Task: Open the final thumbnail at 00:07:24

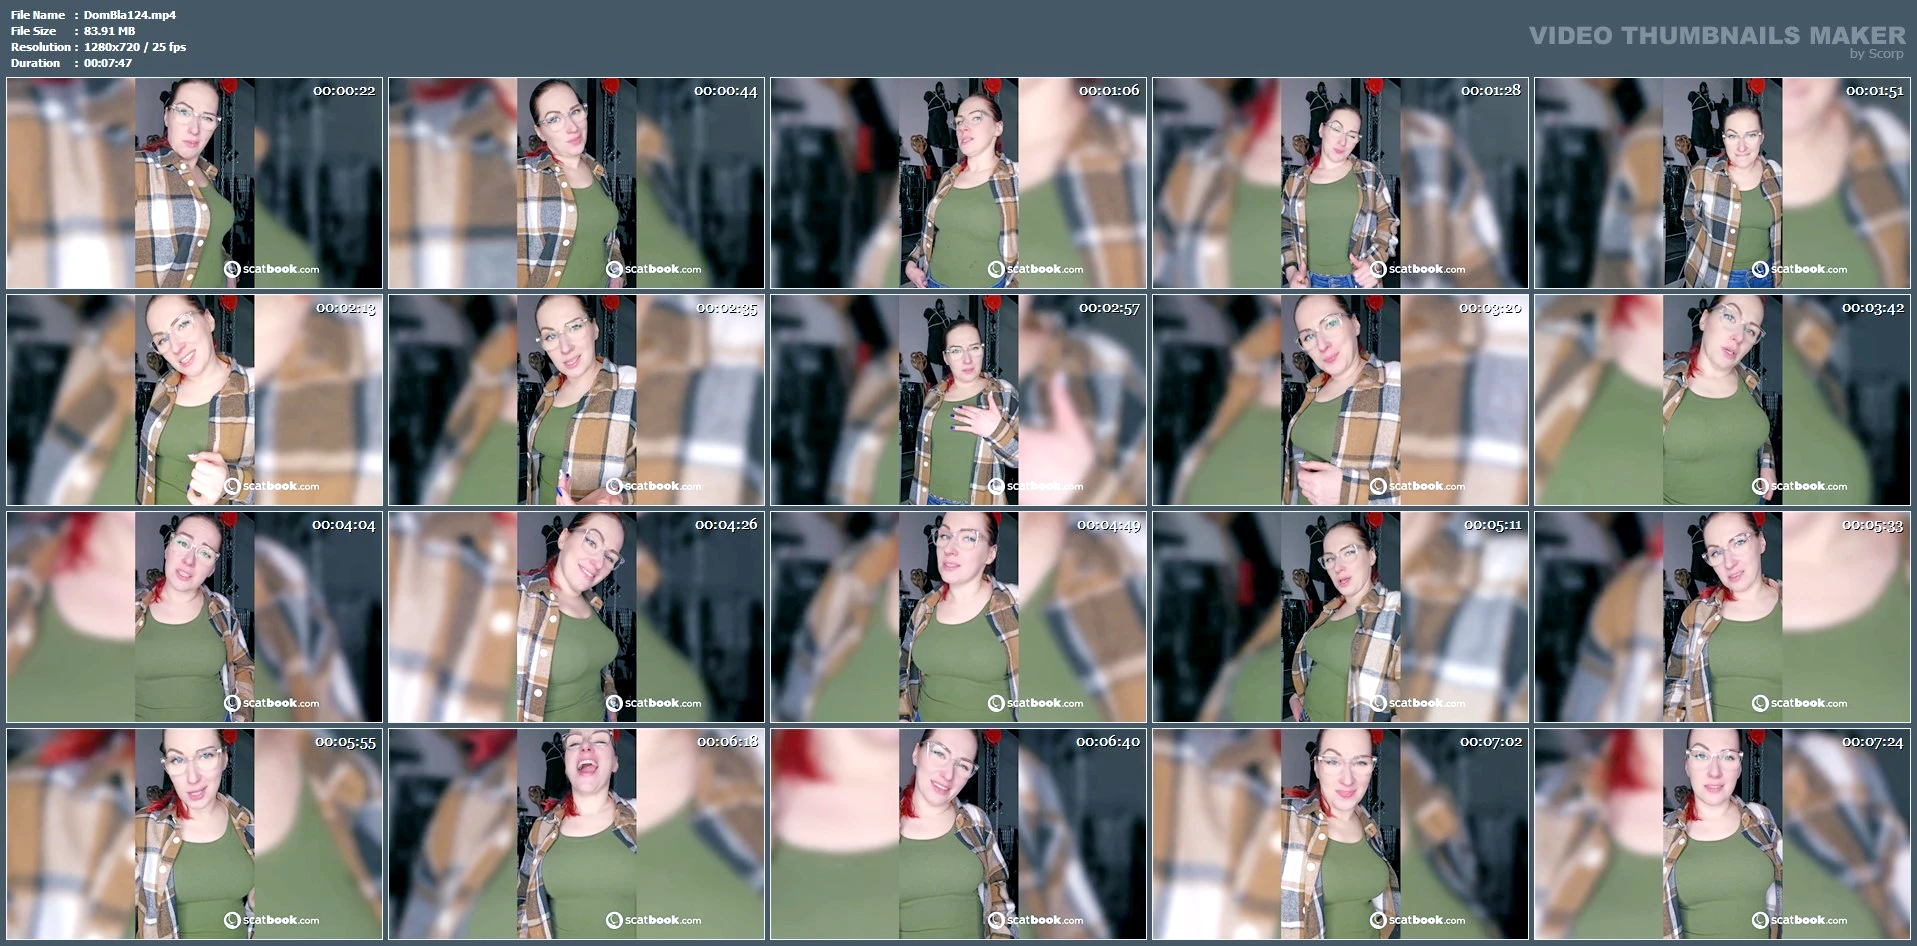Action: click(x=1722, y=834)
